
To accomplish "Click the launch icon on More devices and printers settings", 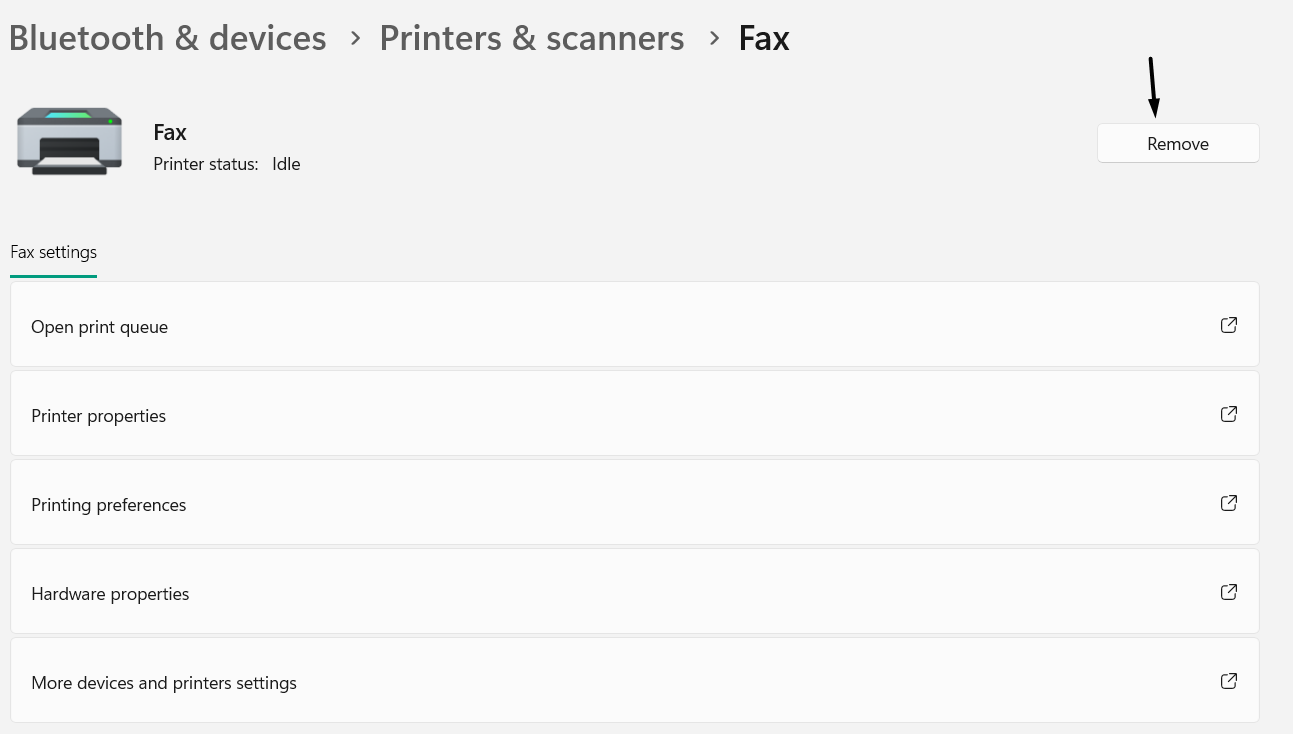I will (1228, 681).
